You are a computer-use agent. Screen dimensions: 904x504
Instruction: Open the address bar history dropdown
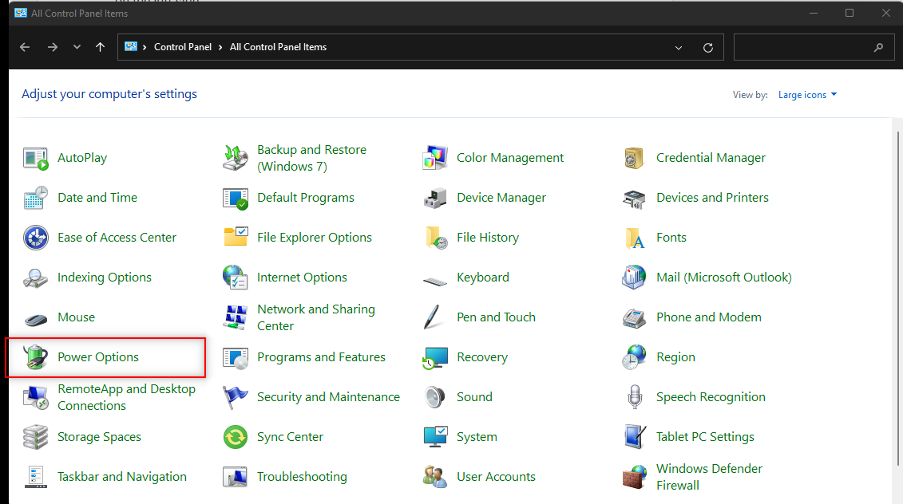click(679, 48)
